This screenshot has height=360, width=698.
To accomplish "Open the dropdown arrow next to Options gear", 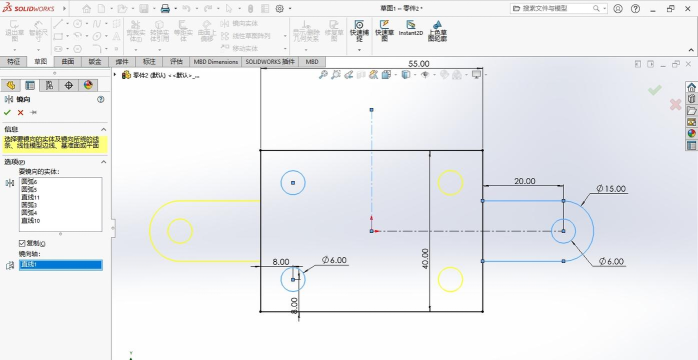I will coord(290,8).
